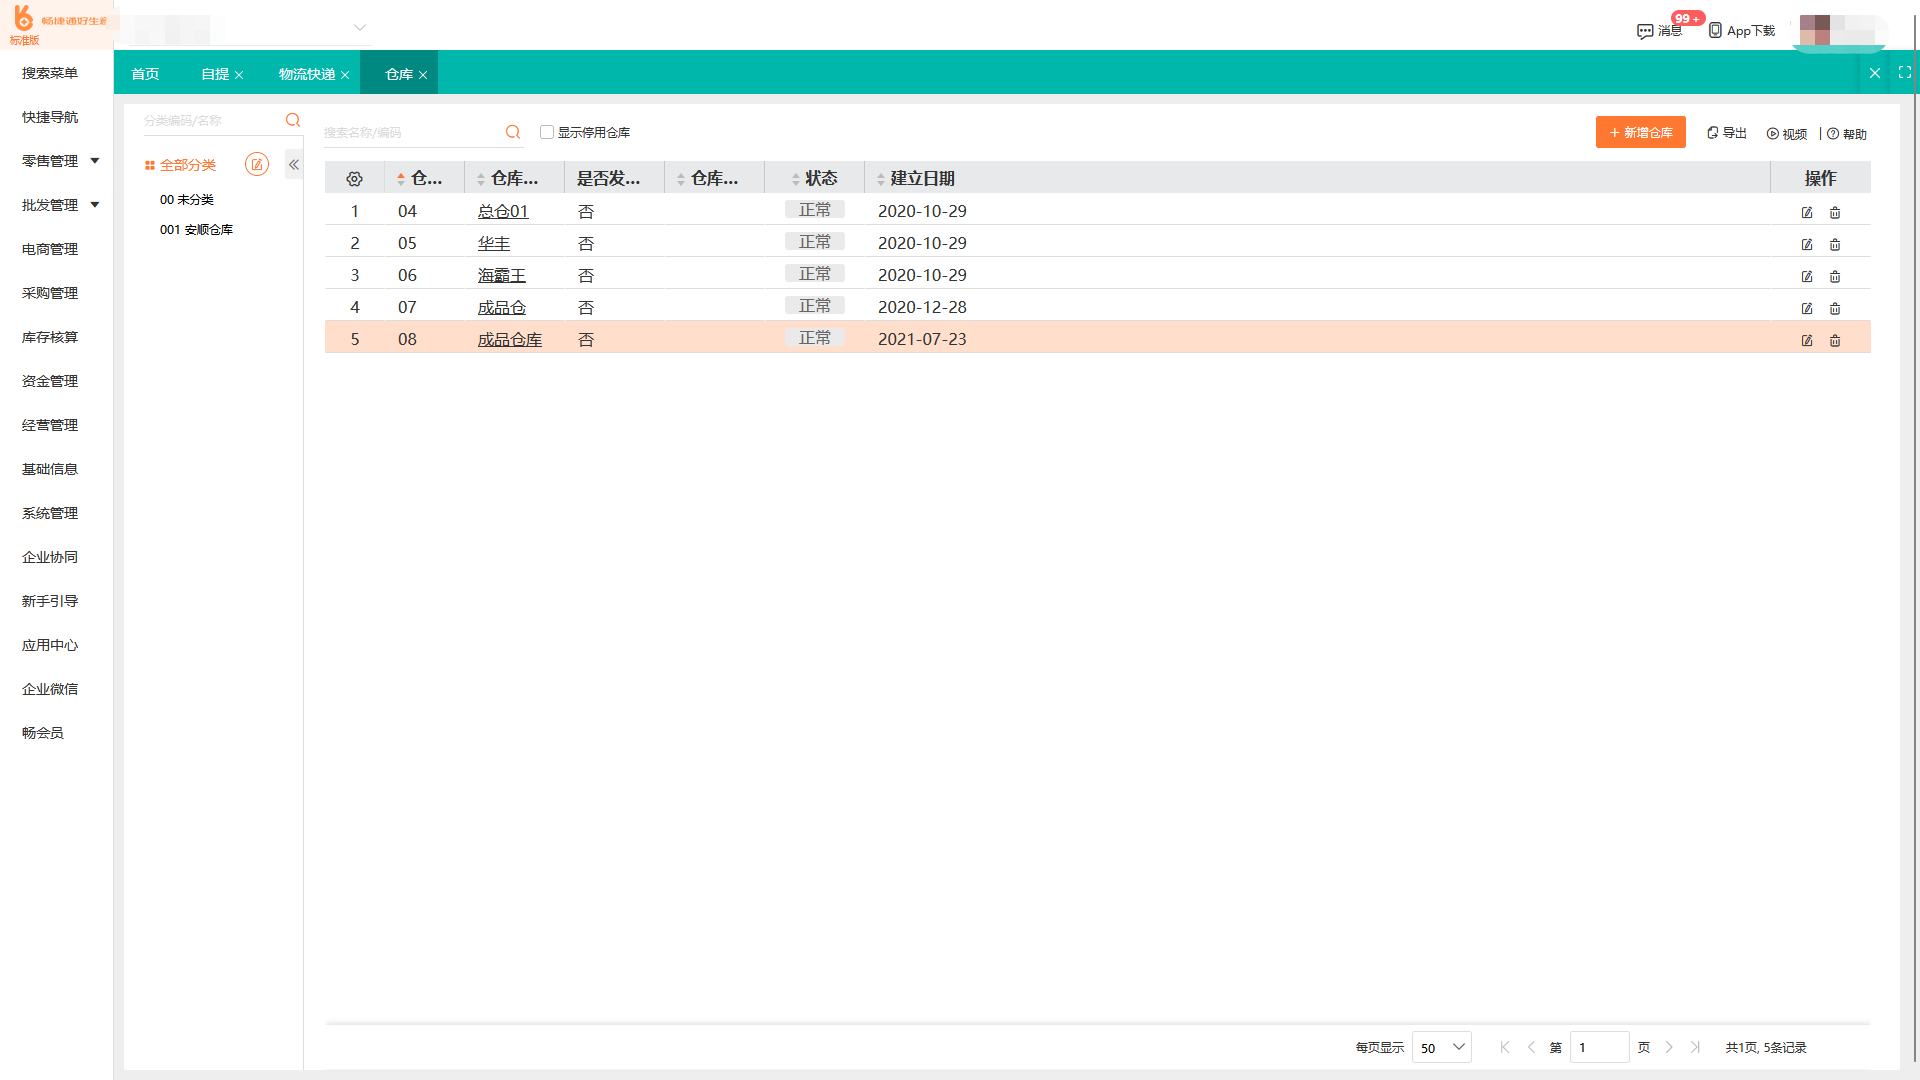Click the export 导出 icon
The image size is (1920, 1080).
[1725, 131]
